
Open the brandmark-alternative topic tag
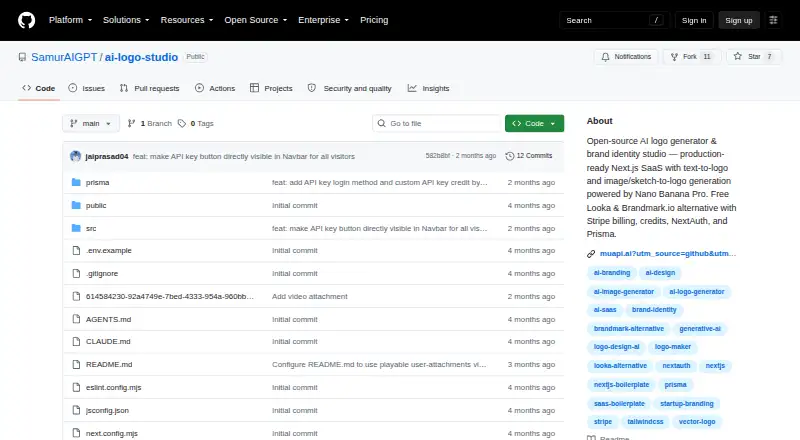[x=629, y=329]
